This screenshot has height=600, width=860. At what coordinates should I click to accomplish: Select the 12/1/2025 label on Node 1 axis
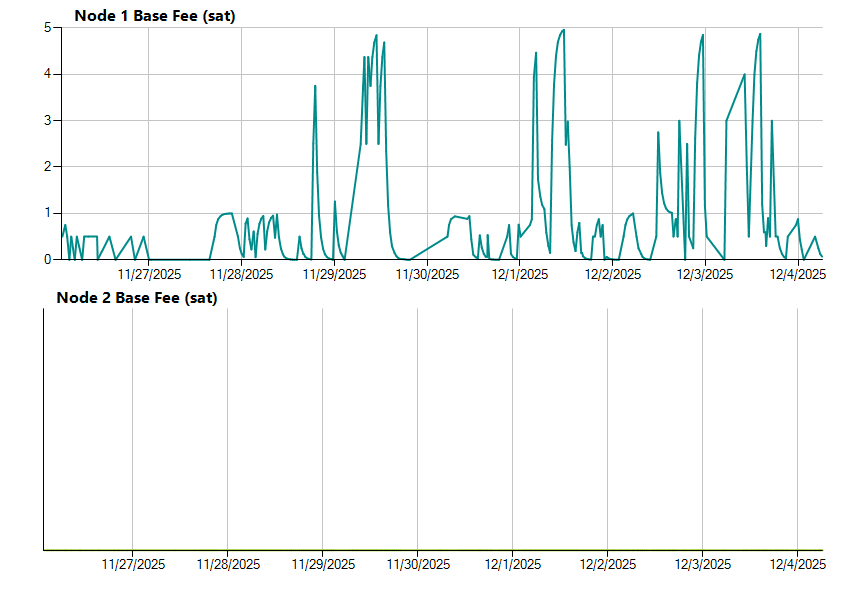(x=520, y=273)
